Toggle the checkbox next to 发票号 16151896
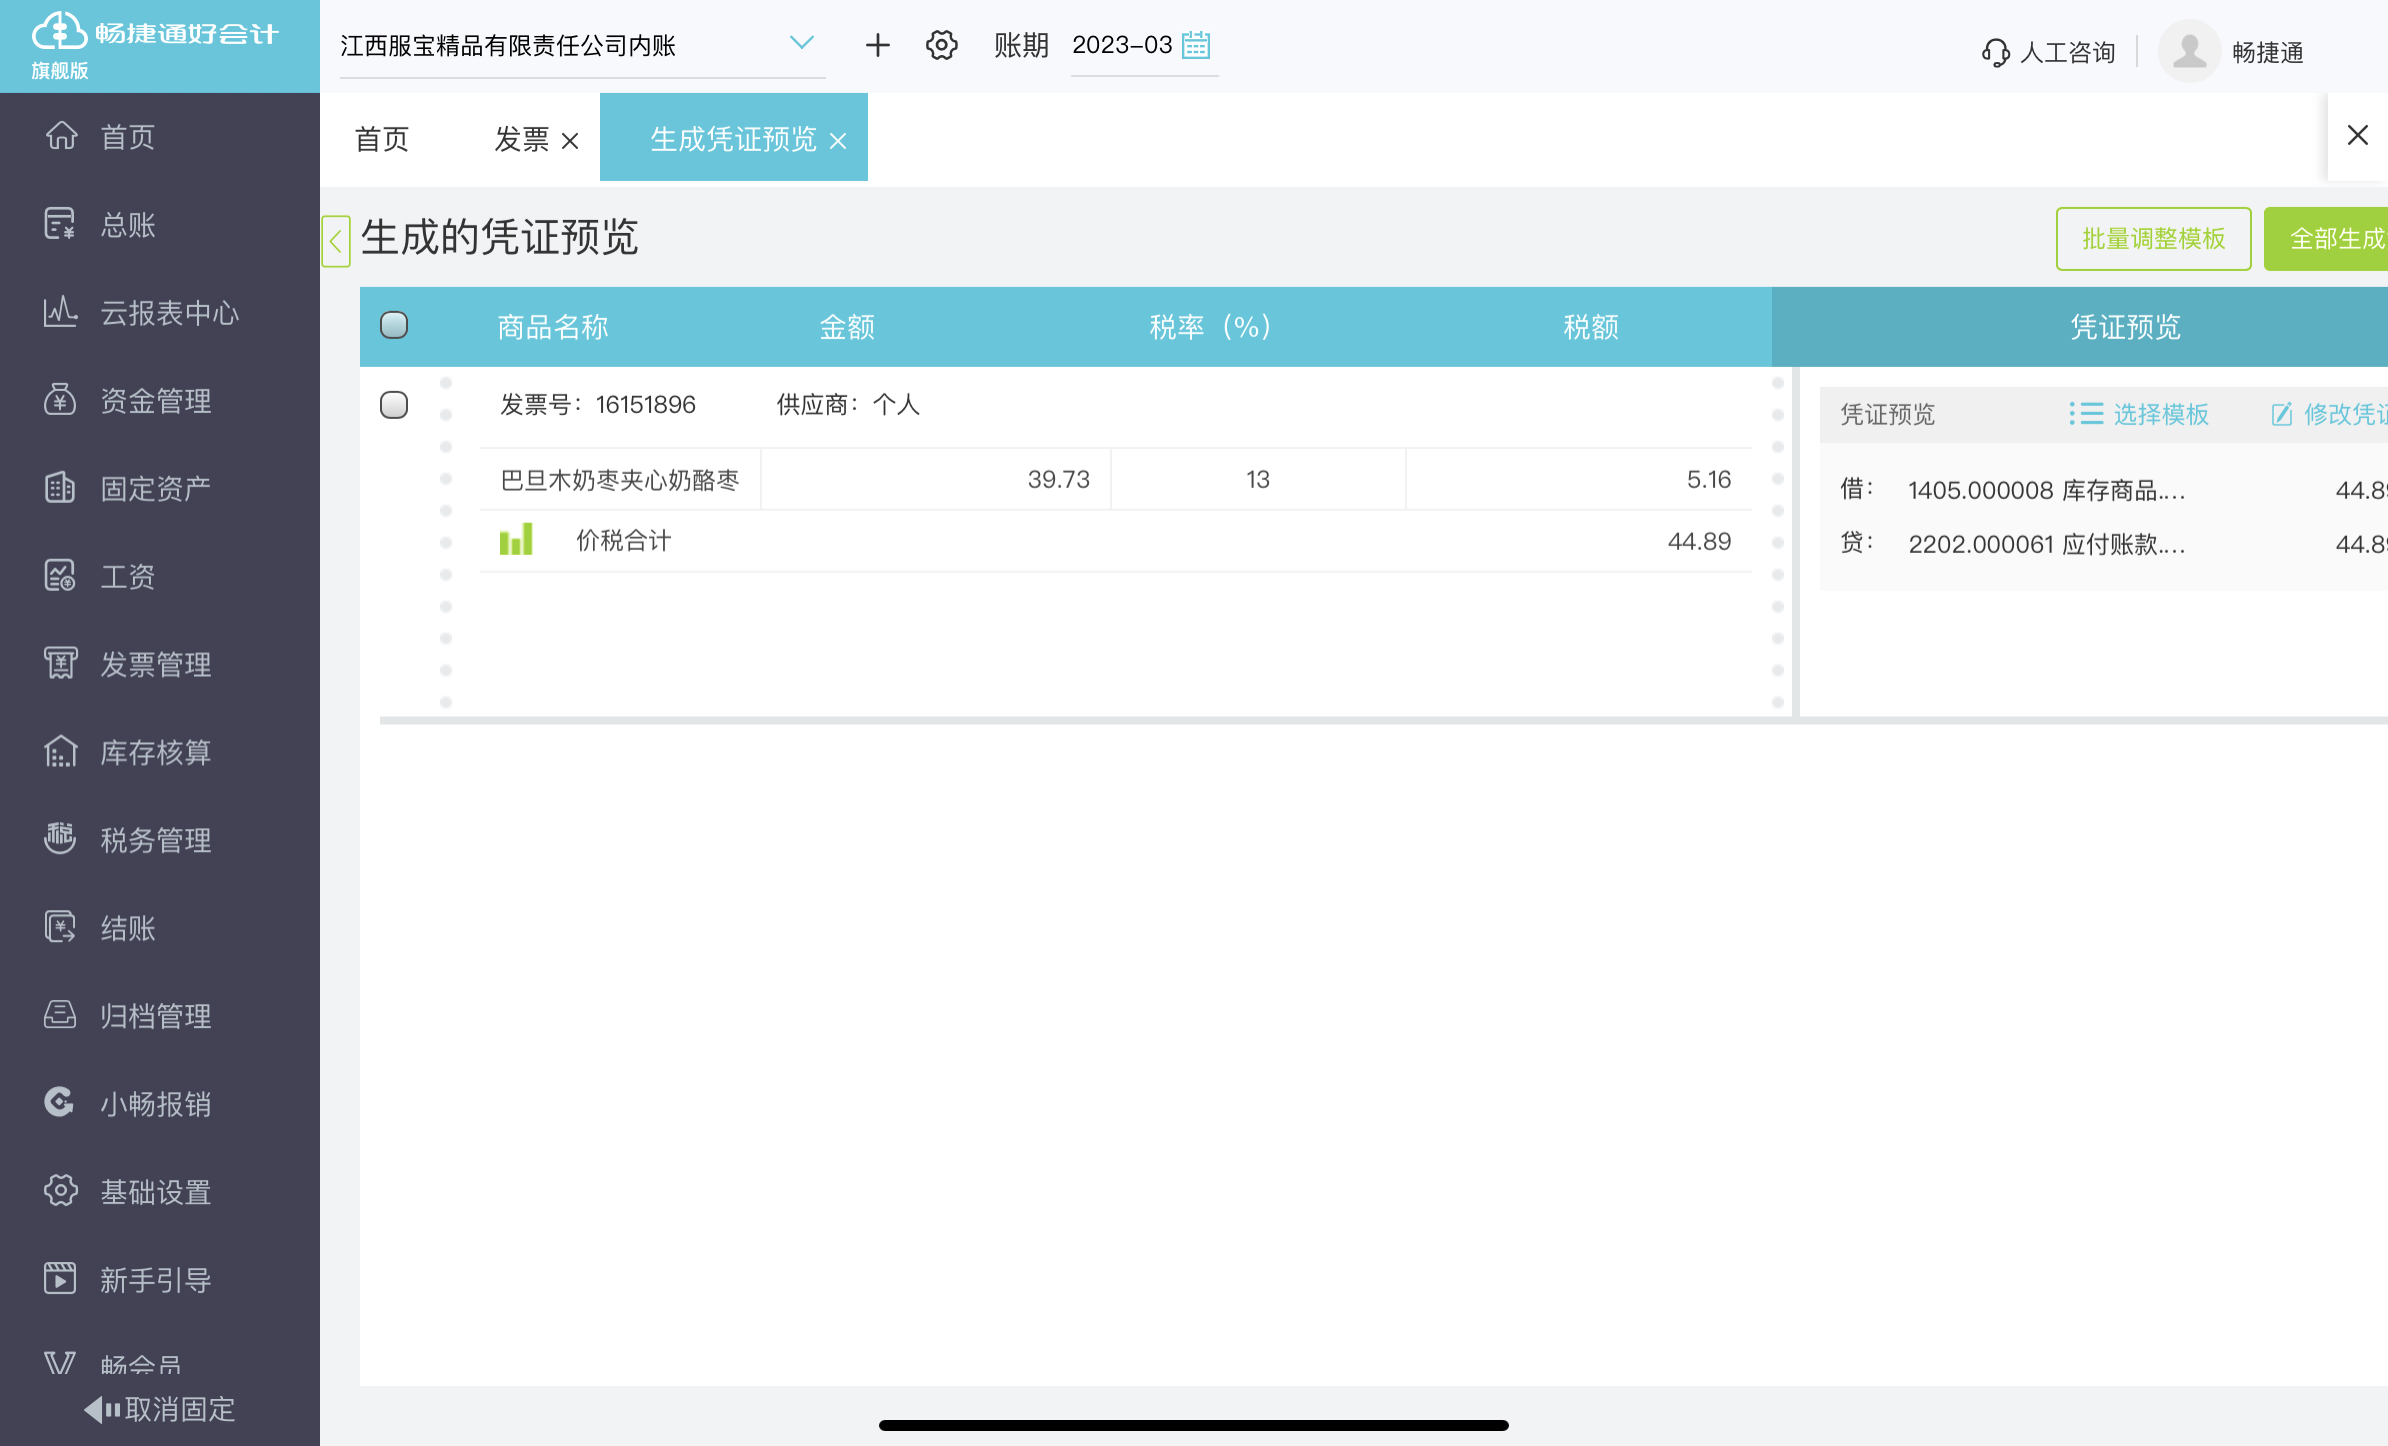2388x1446 pixels. point(396,404)
